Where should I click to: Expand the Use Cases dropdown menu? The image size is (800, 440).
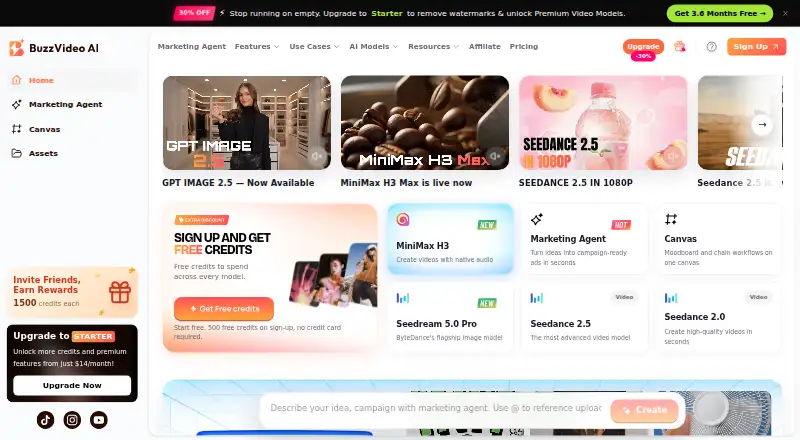314,46
